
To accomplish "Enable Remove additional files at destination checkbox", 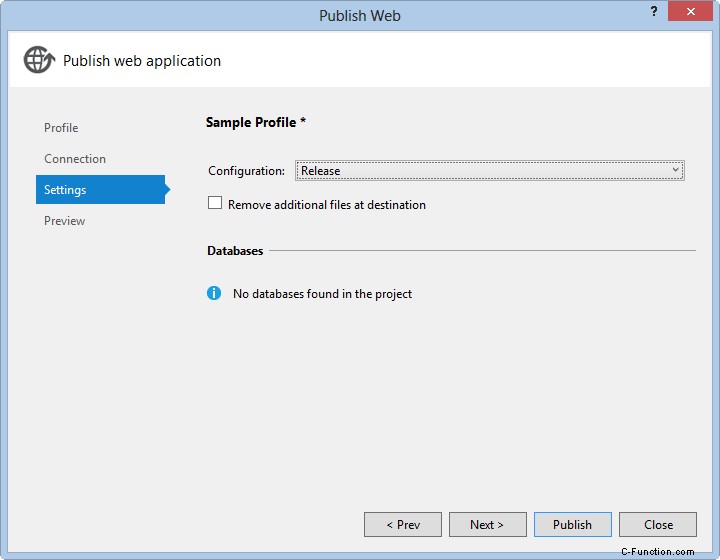I will tap(215, 204).
